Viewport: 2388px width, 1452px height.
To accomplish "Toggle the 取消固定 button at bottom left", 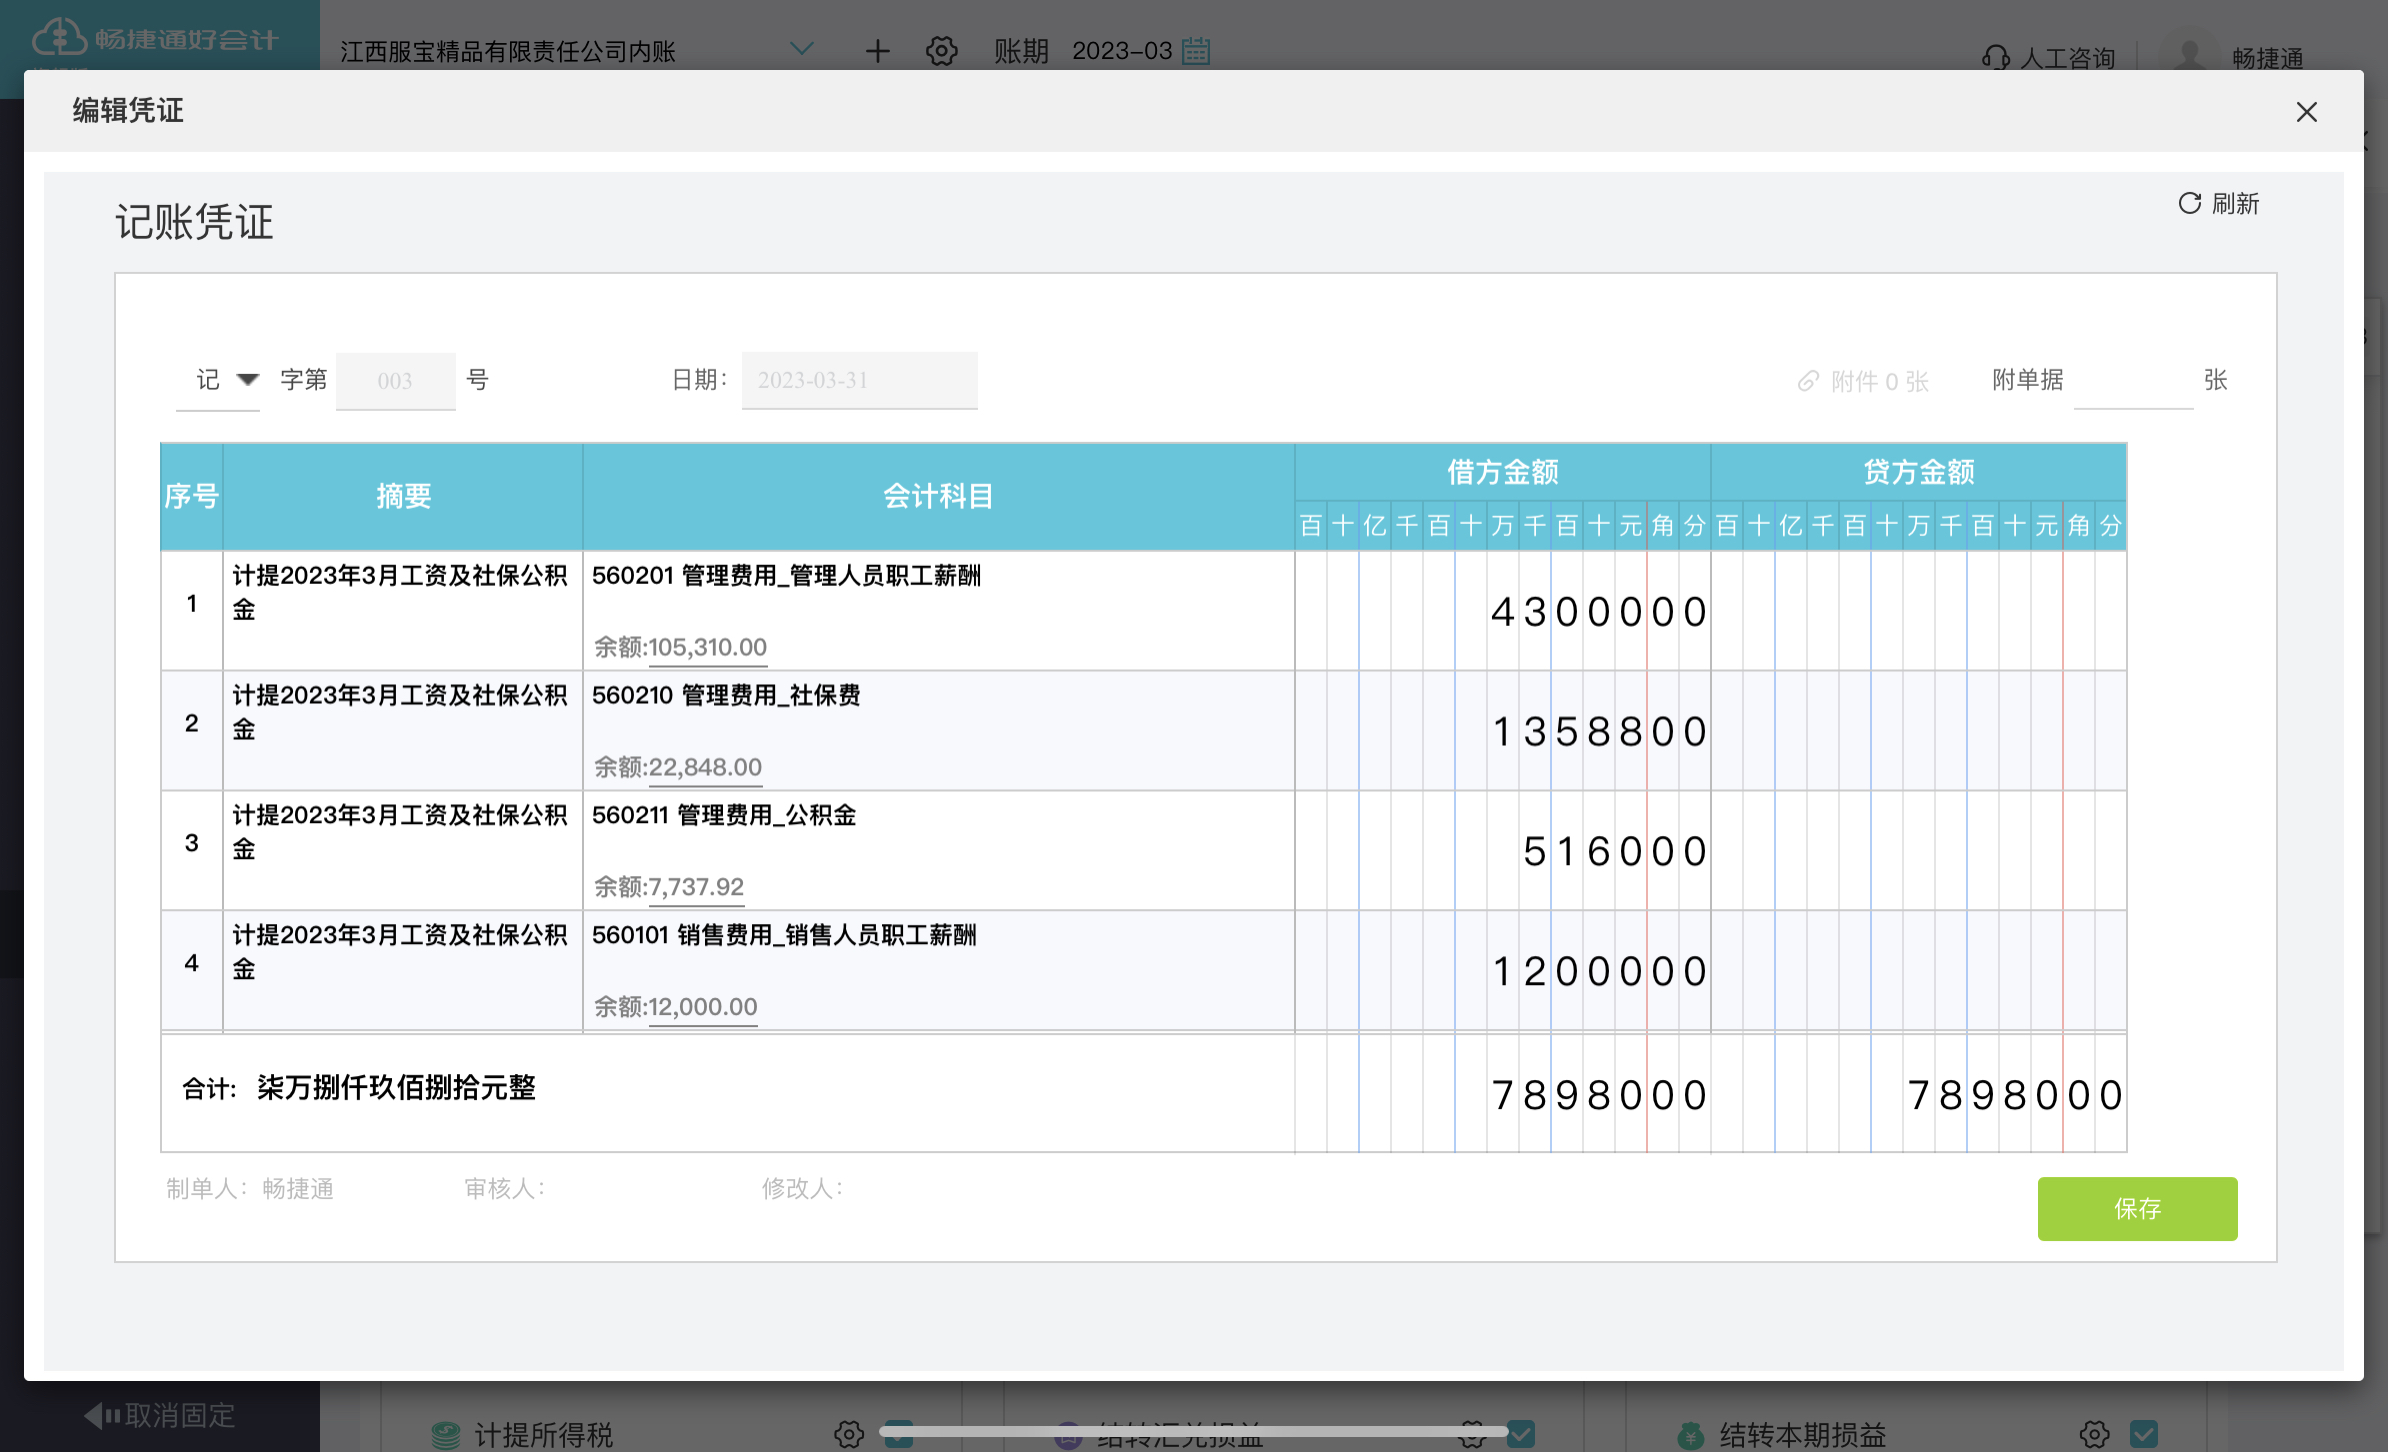I will [x=162, y=1413].
